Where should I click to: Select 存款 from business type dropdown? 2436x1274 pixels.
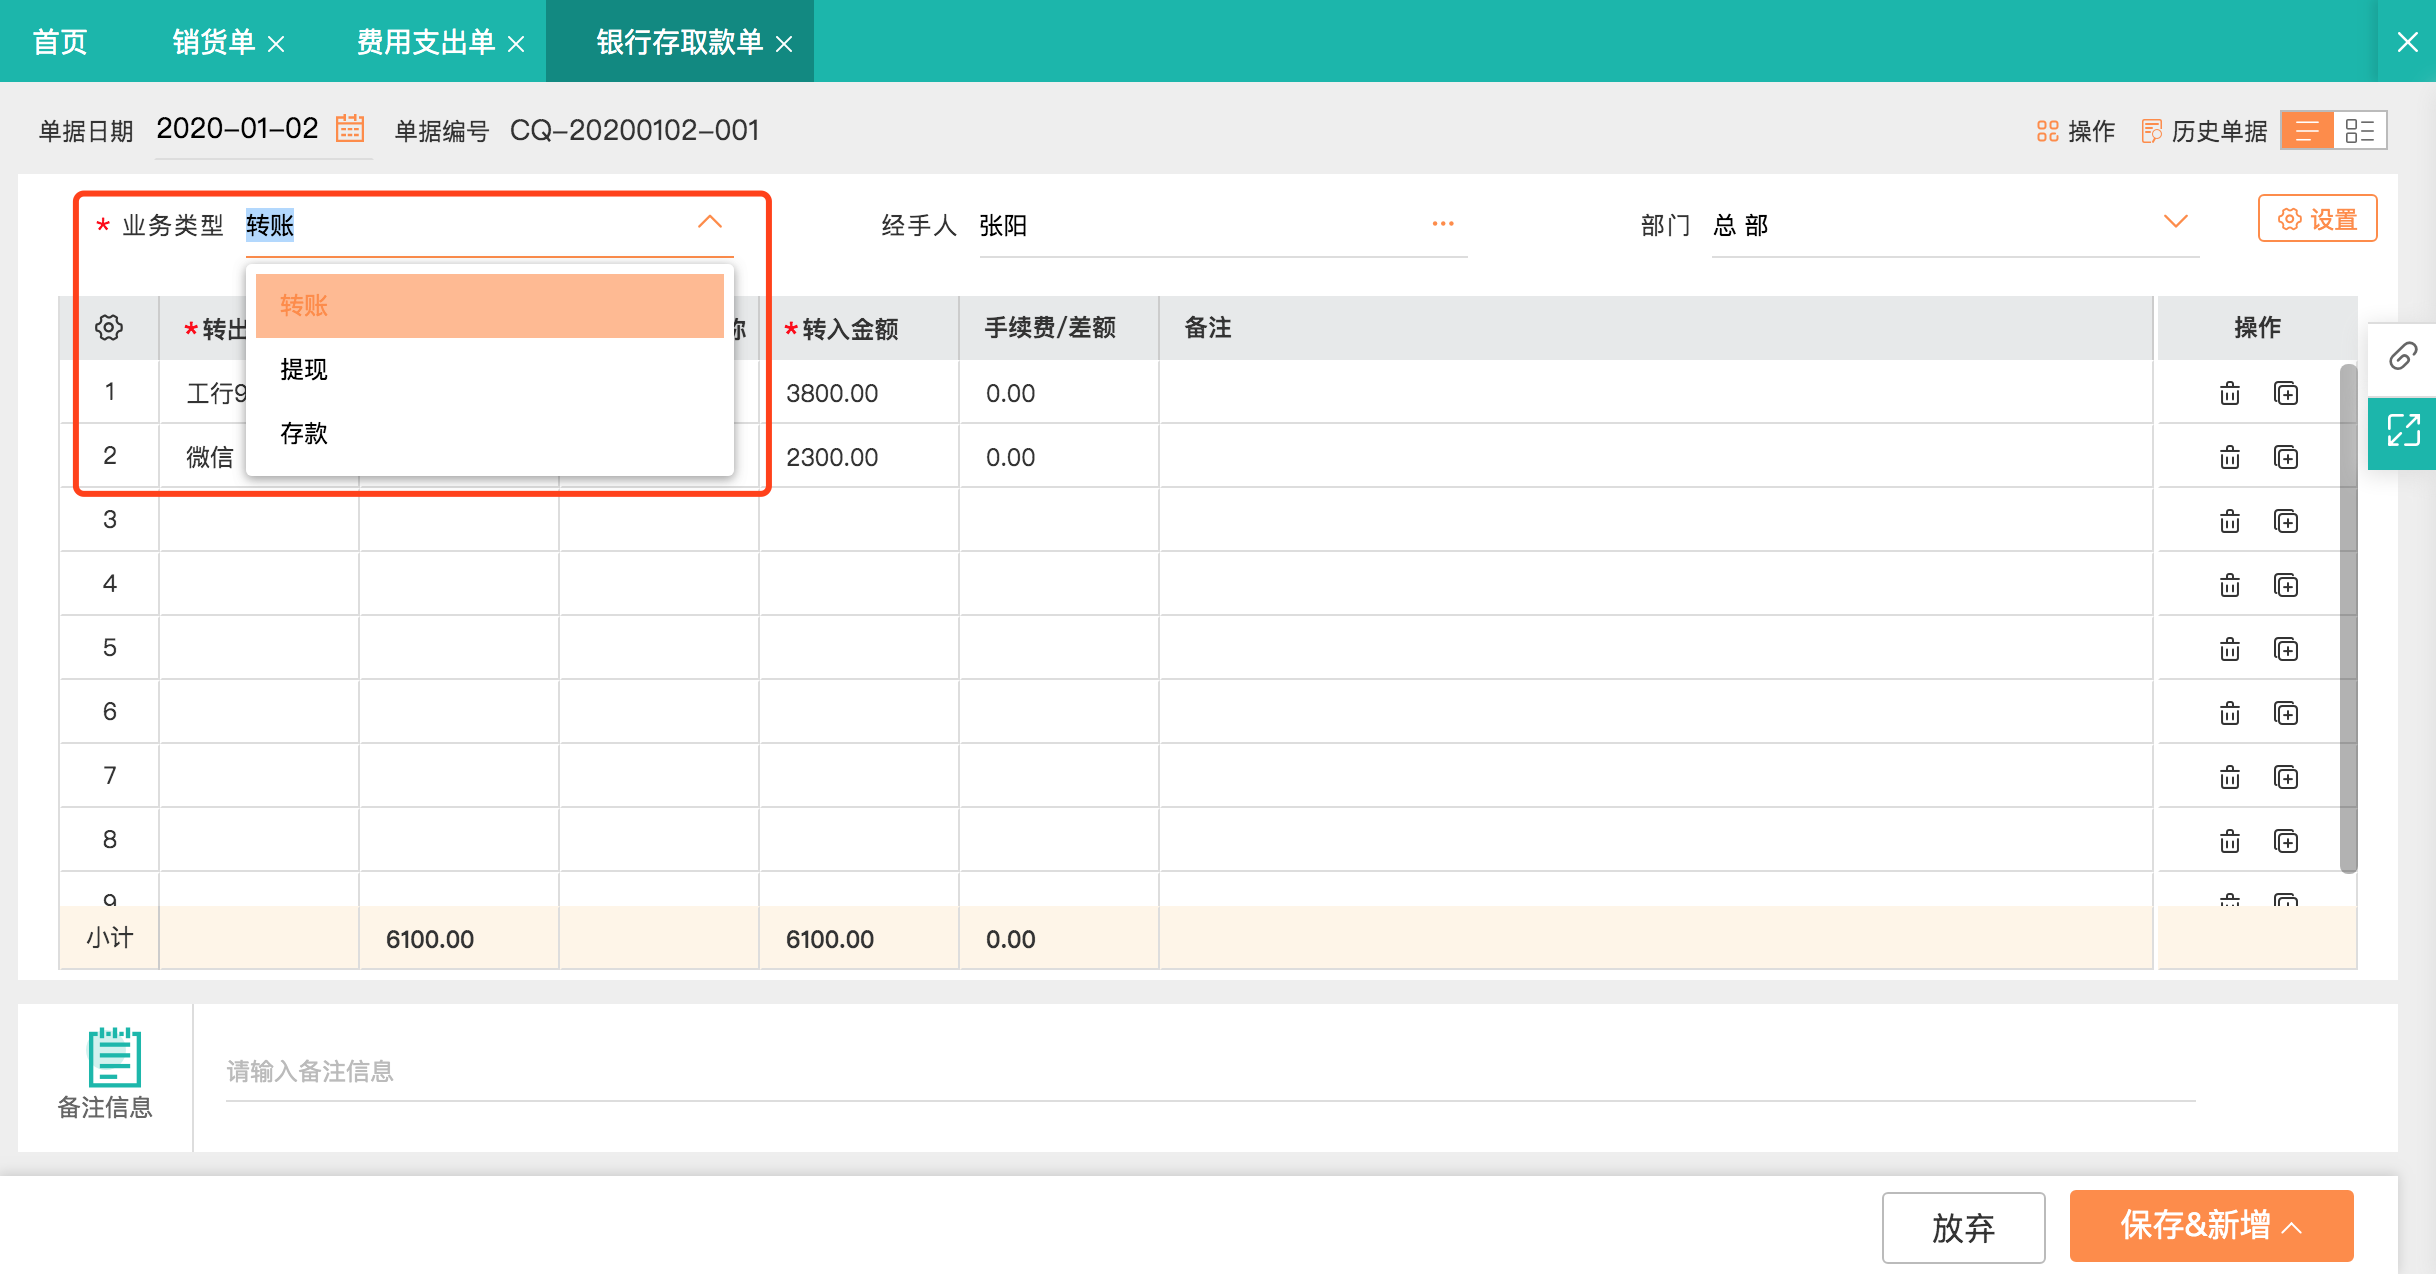click(x=304, y=432)
